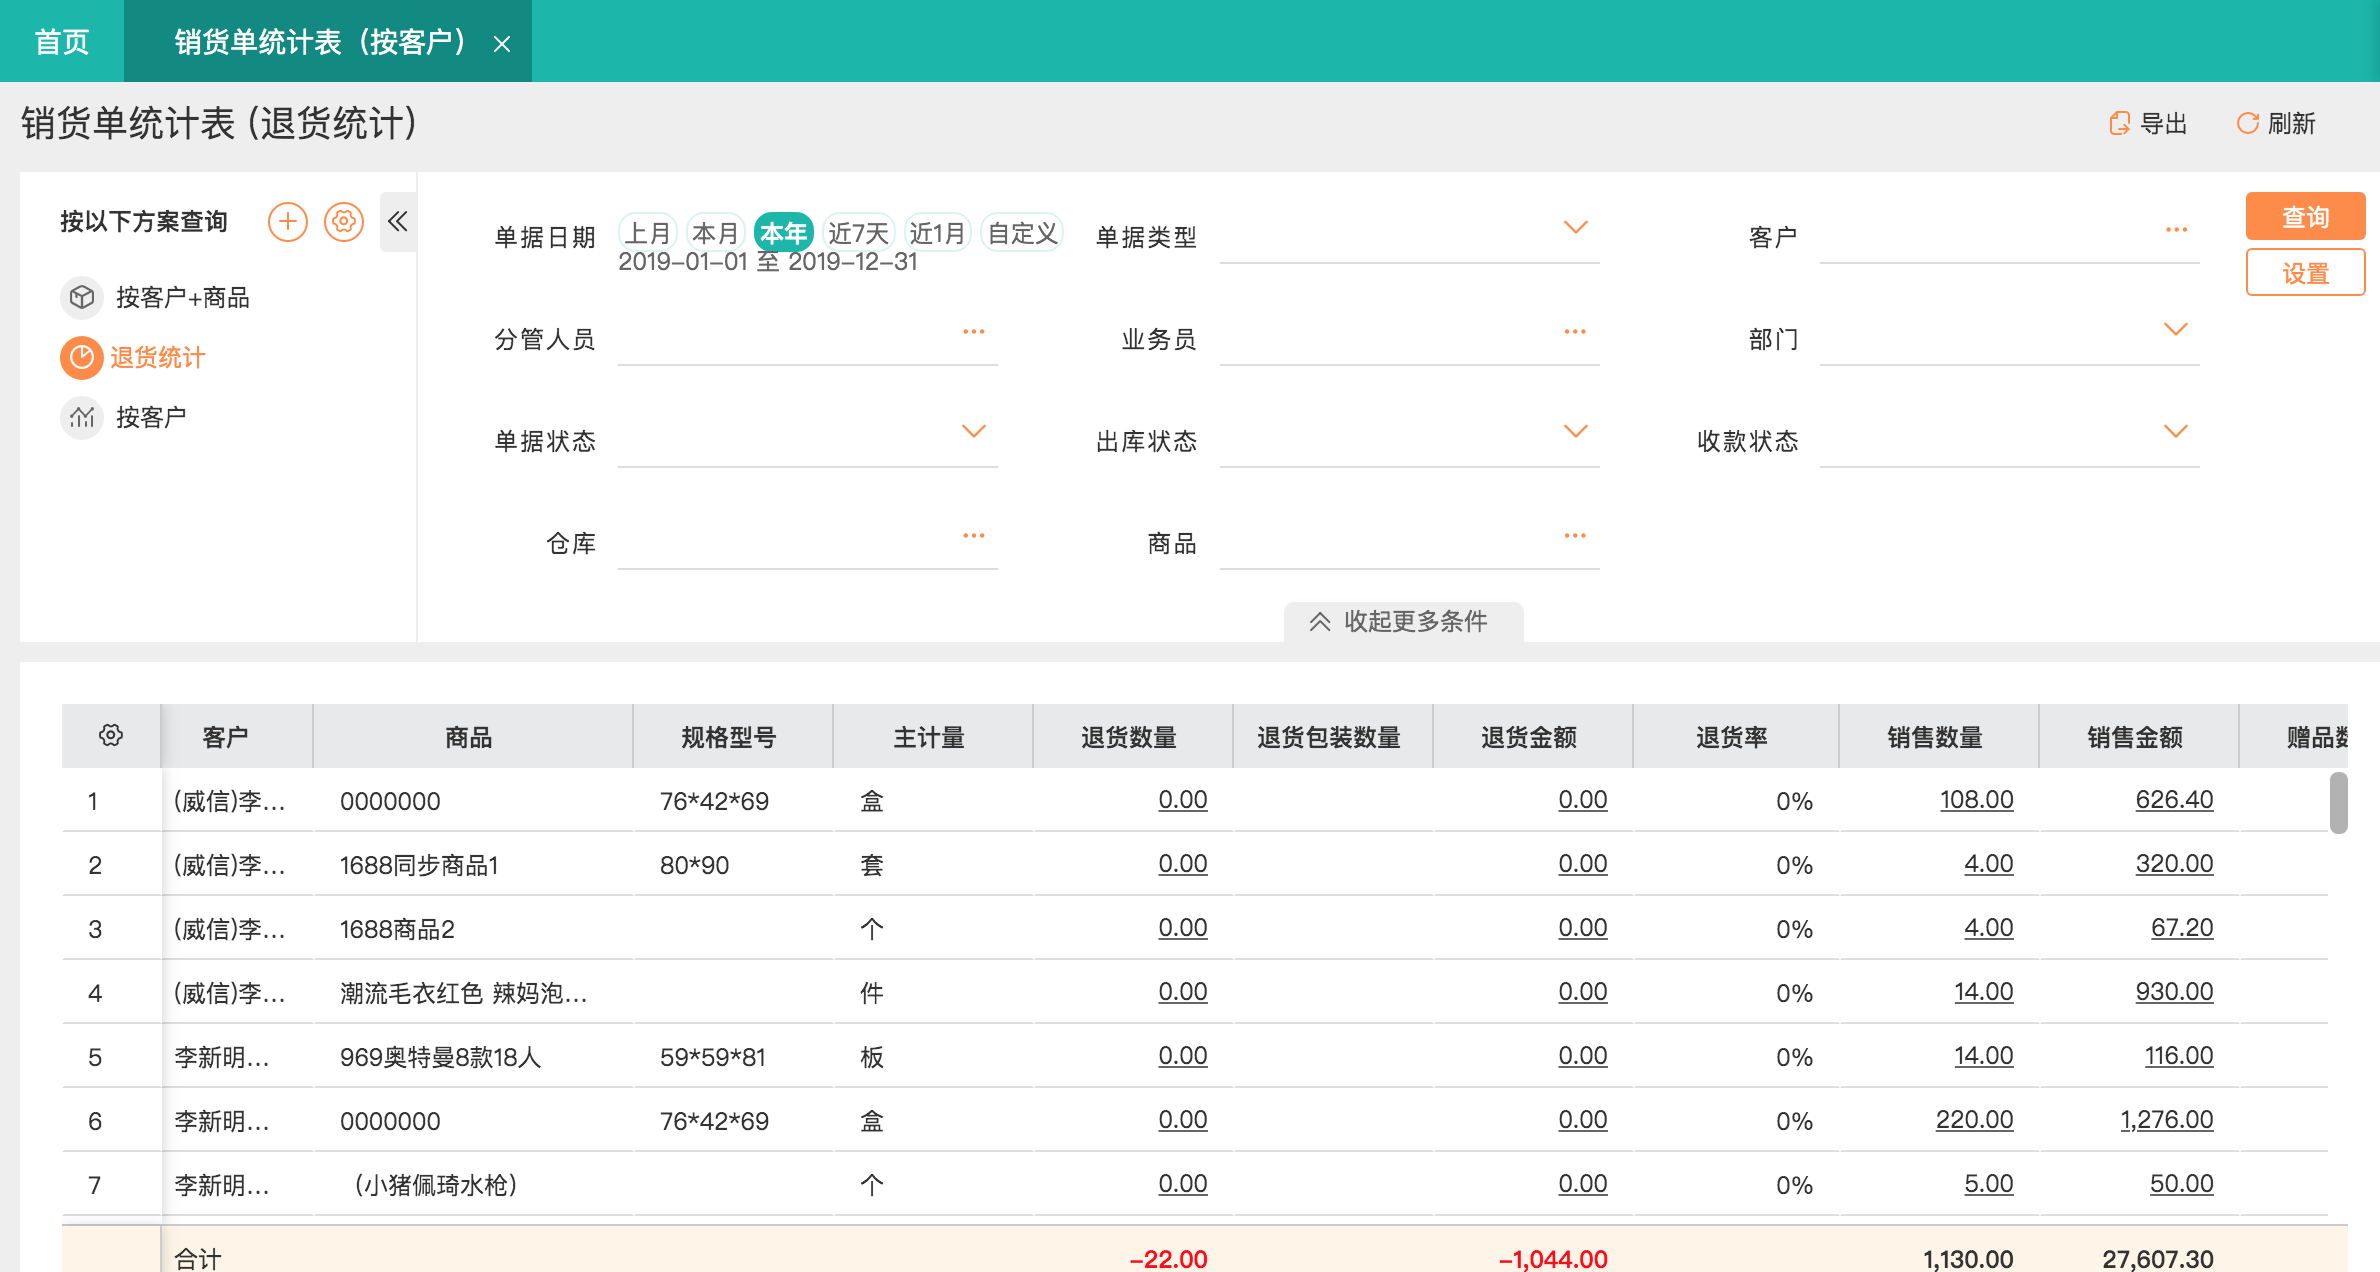Click the 按客户+商品 scheme icon

pyautogui.click(x=77, y=298)
